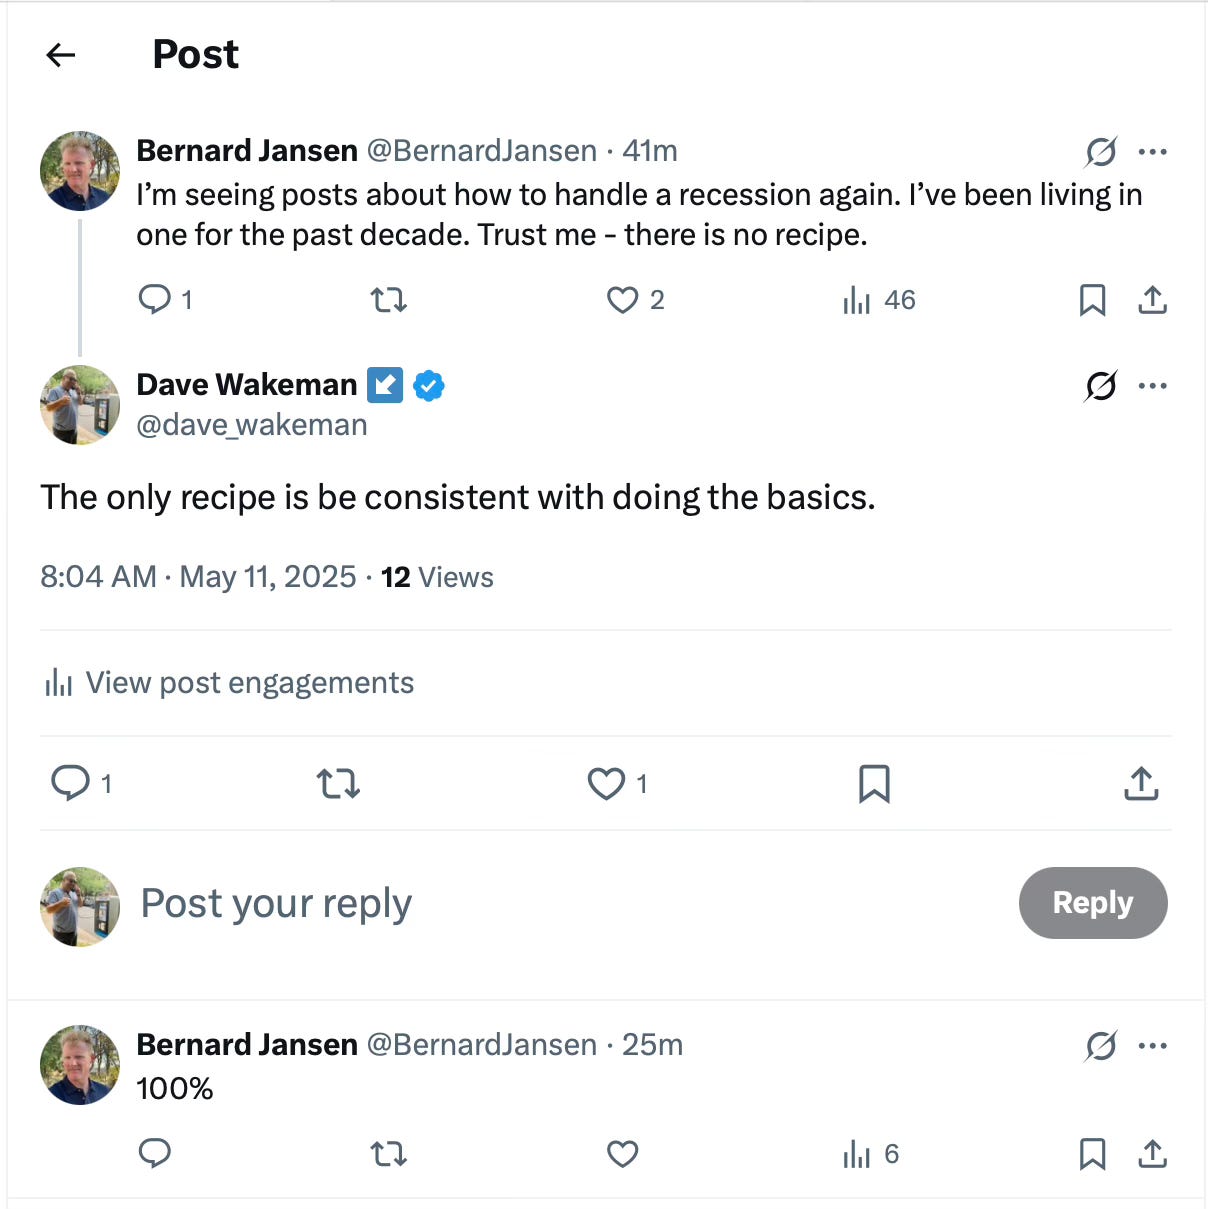Open the @dave_wakeman profile handle
The width and height of the screenshot is (1208, 1209).
tap(252, 425)
